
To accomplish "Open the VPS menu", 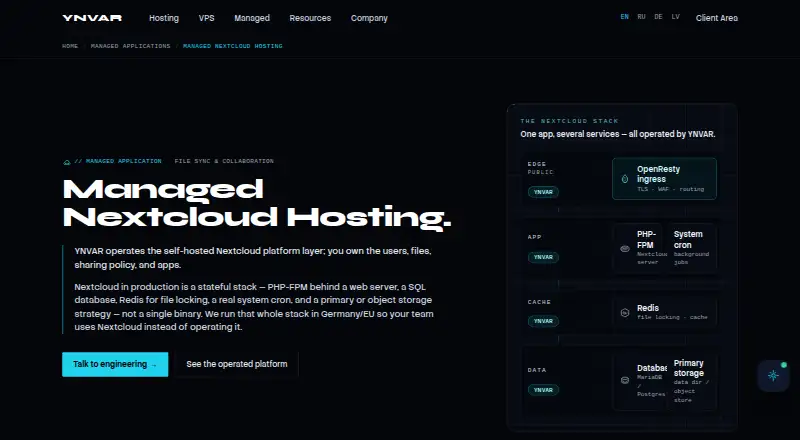I will coord(207,18).
